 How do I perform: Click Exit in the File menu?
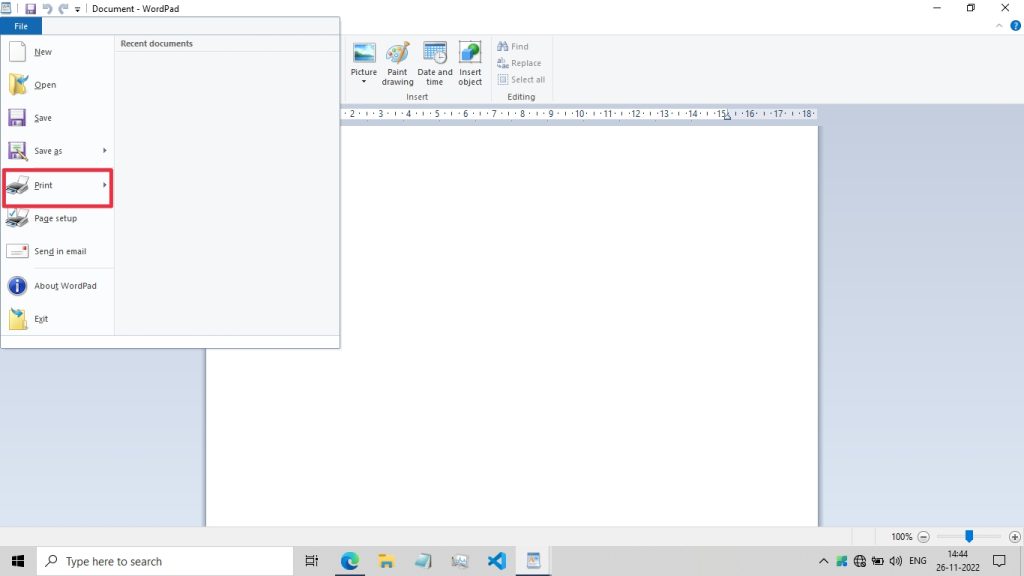[x=57, y=319]
